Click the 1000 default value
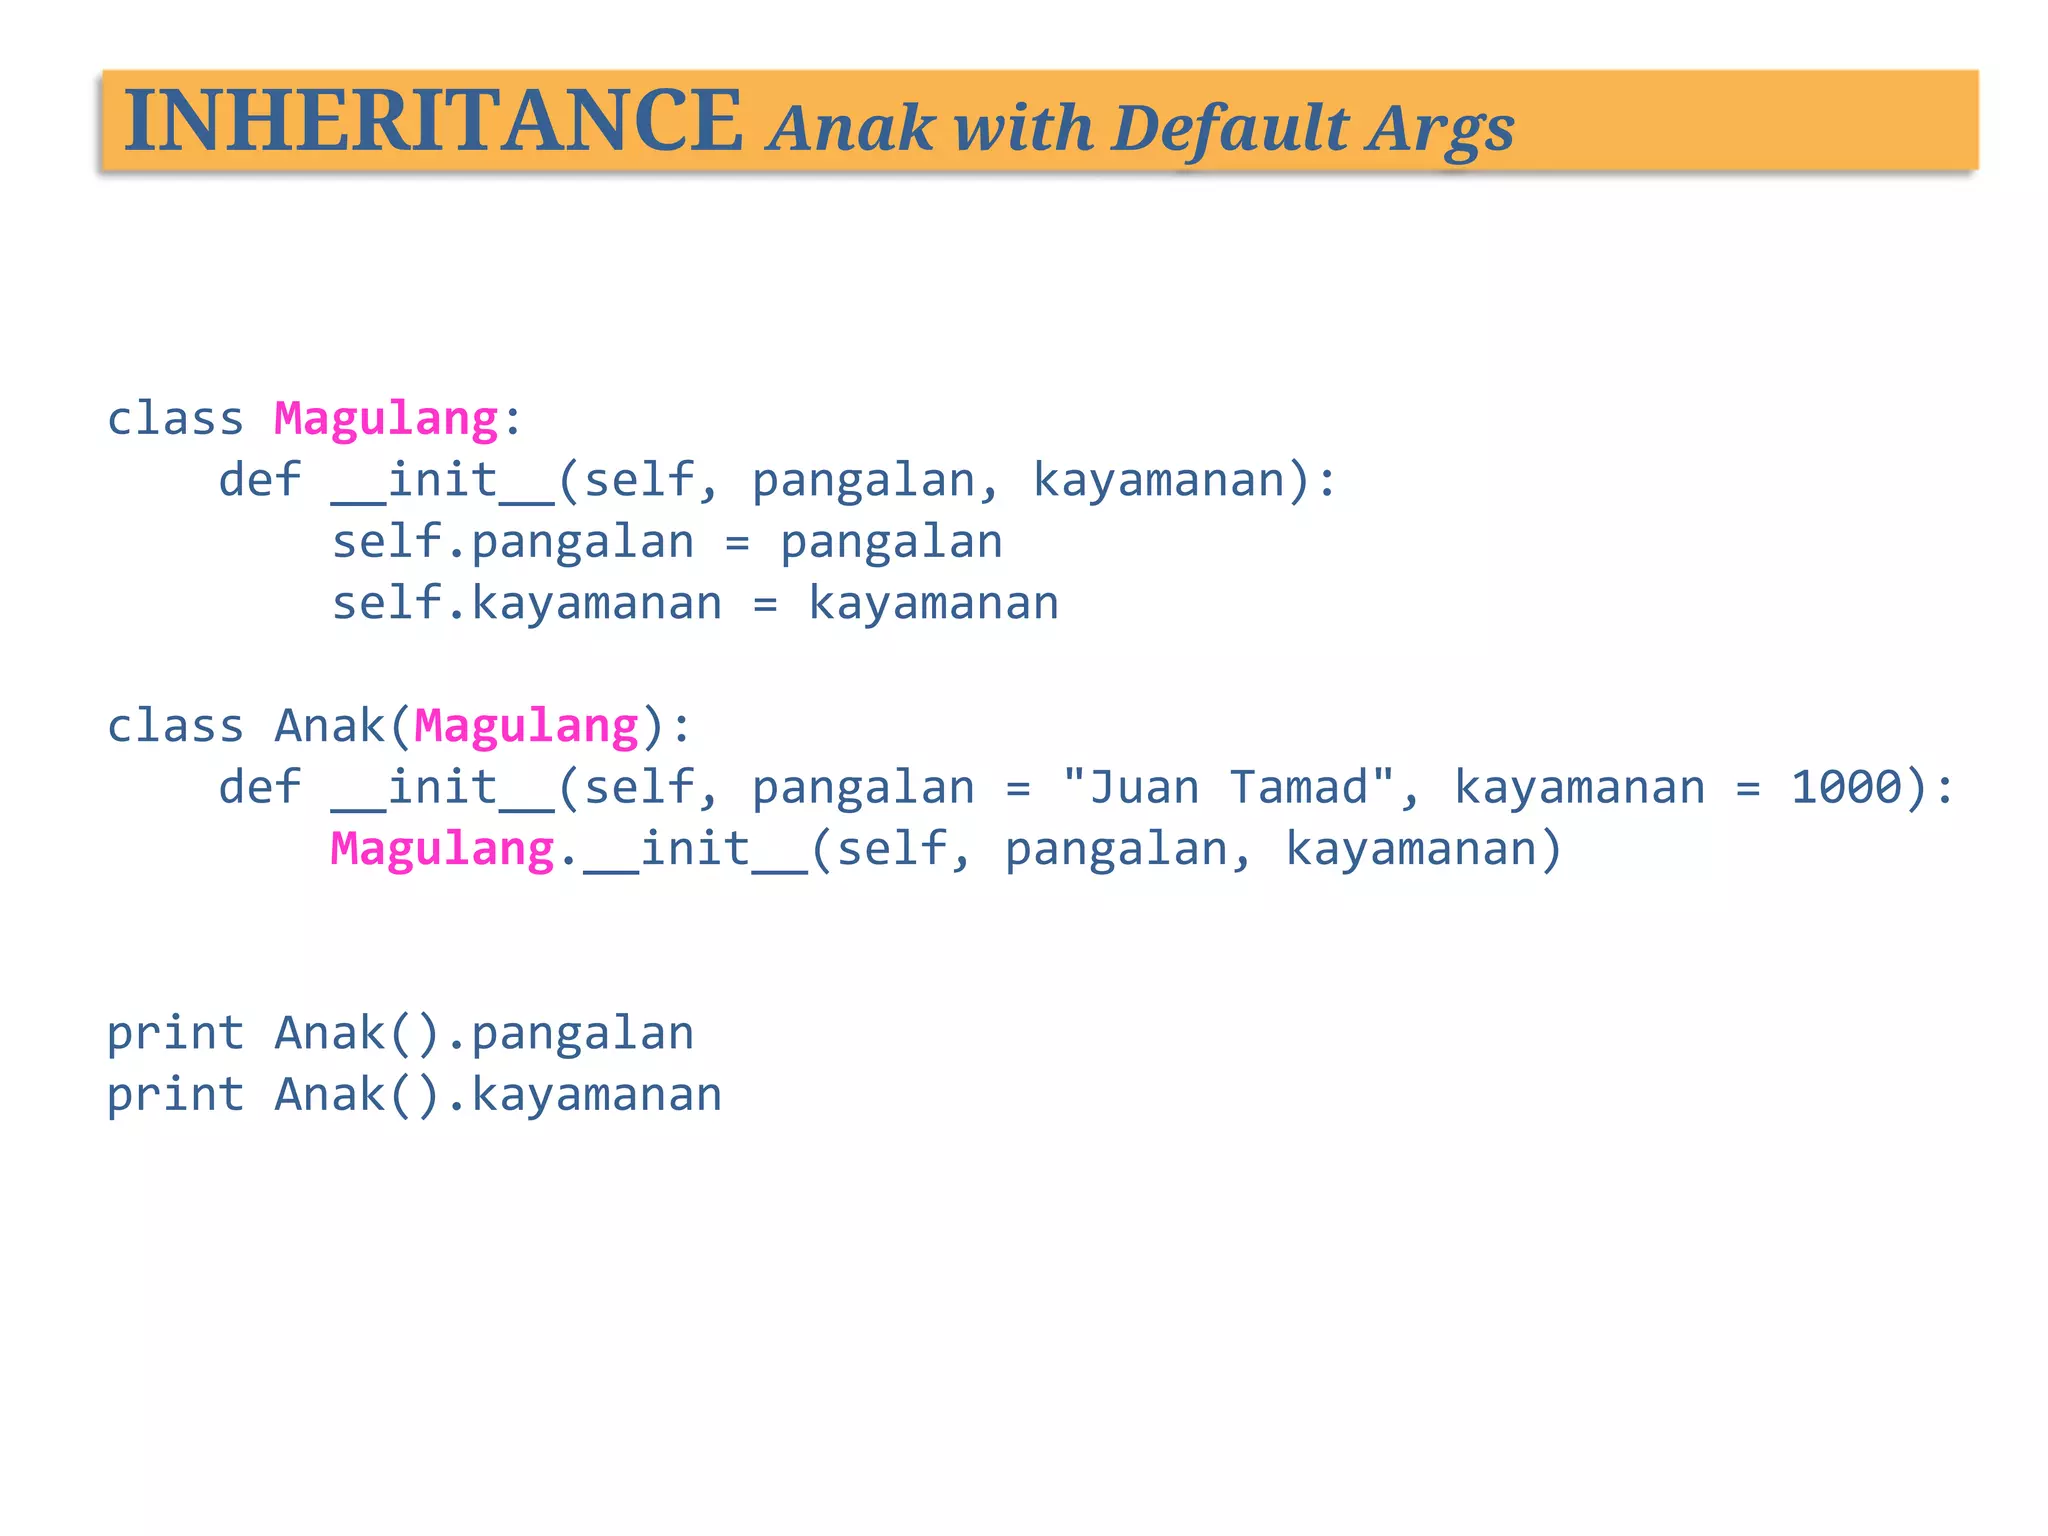The image size is (2048, 1536). click(1846, 788)
